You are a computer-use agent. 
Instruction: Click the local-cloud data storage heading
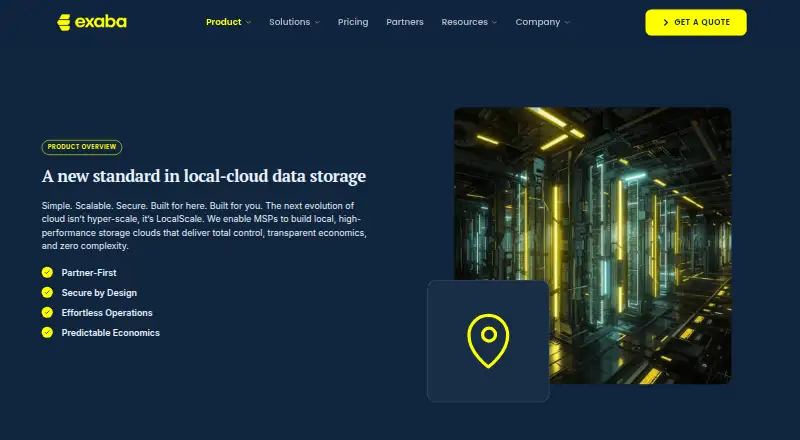tap(204, 176)
